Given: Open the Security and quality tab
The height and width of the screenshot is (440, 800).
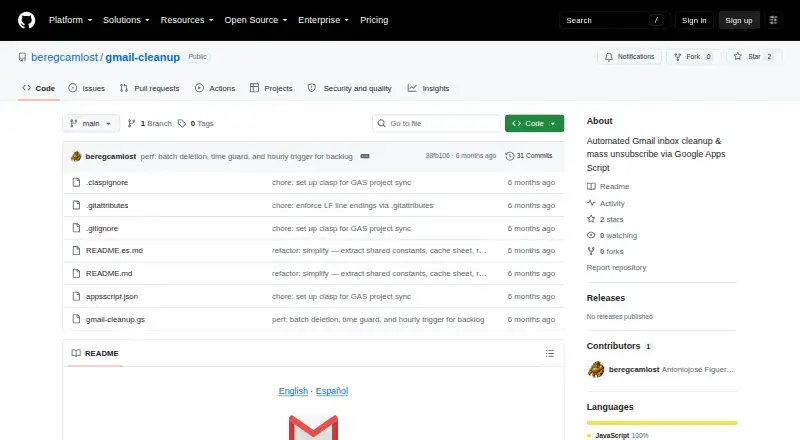Looking at the screenshot, I should pos(349,88).
